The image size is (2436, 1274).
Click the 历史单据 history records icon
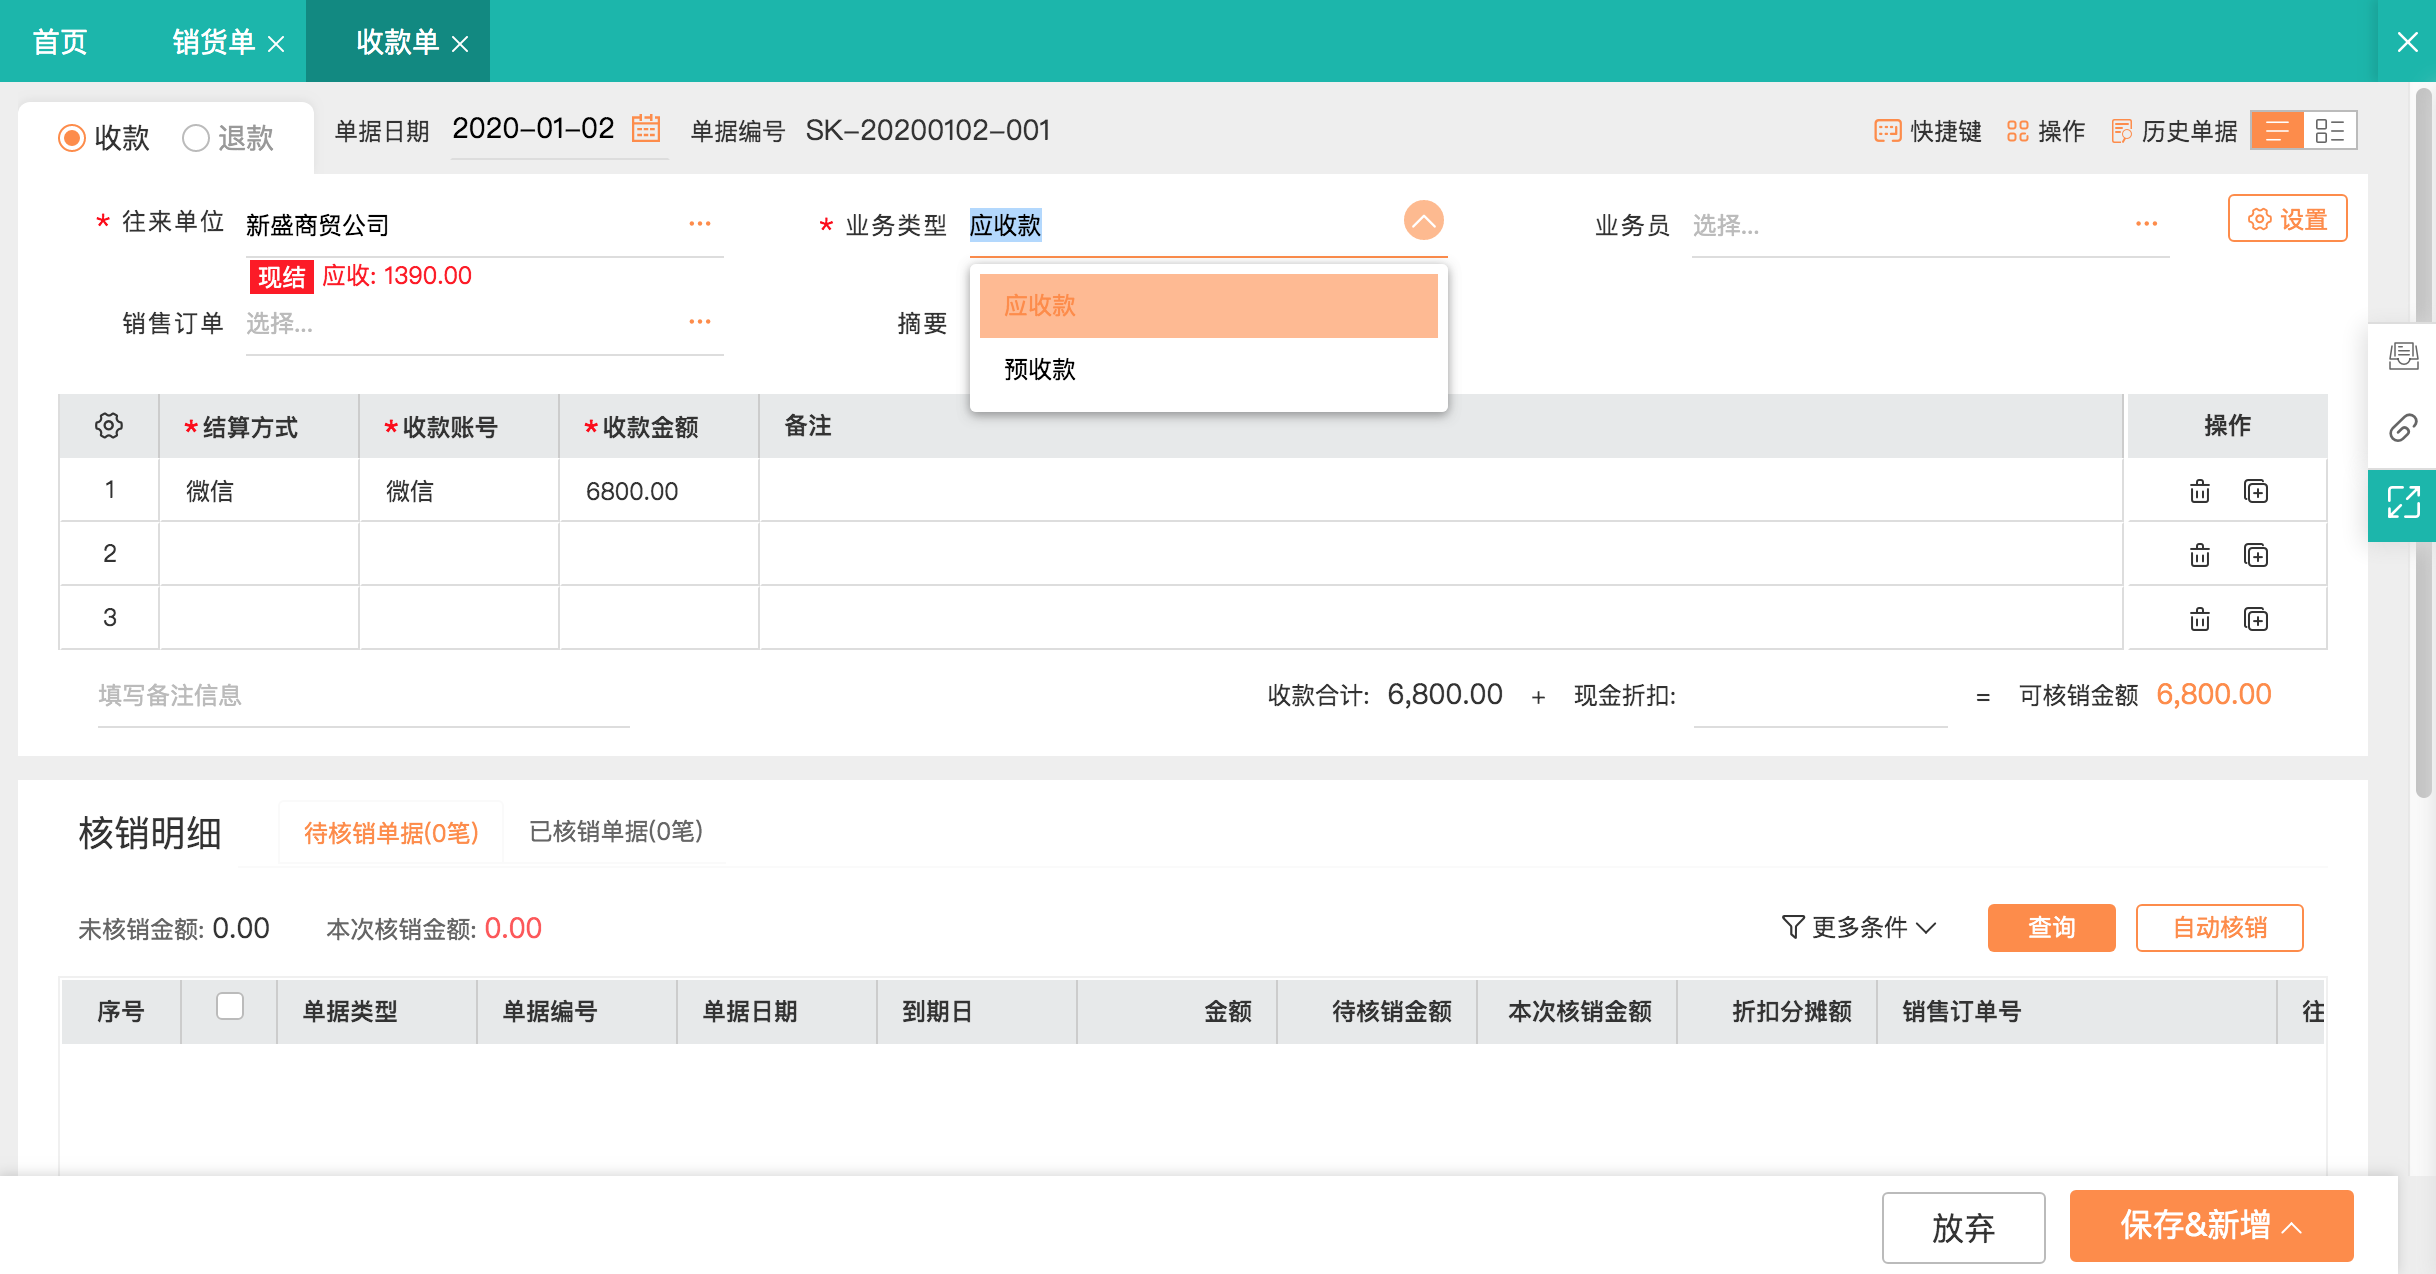point(2122,132)
